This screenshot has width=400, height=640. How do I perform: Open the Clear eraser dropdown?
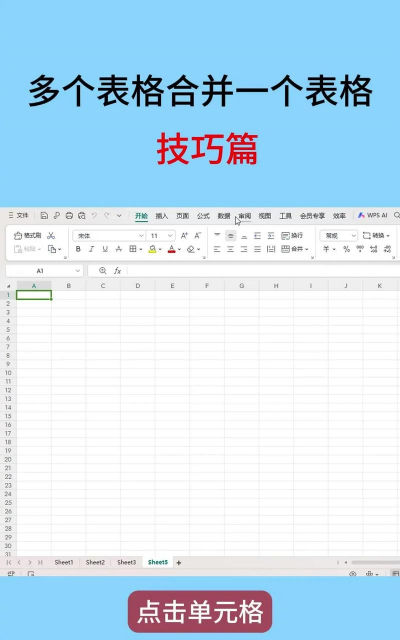193,249
